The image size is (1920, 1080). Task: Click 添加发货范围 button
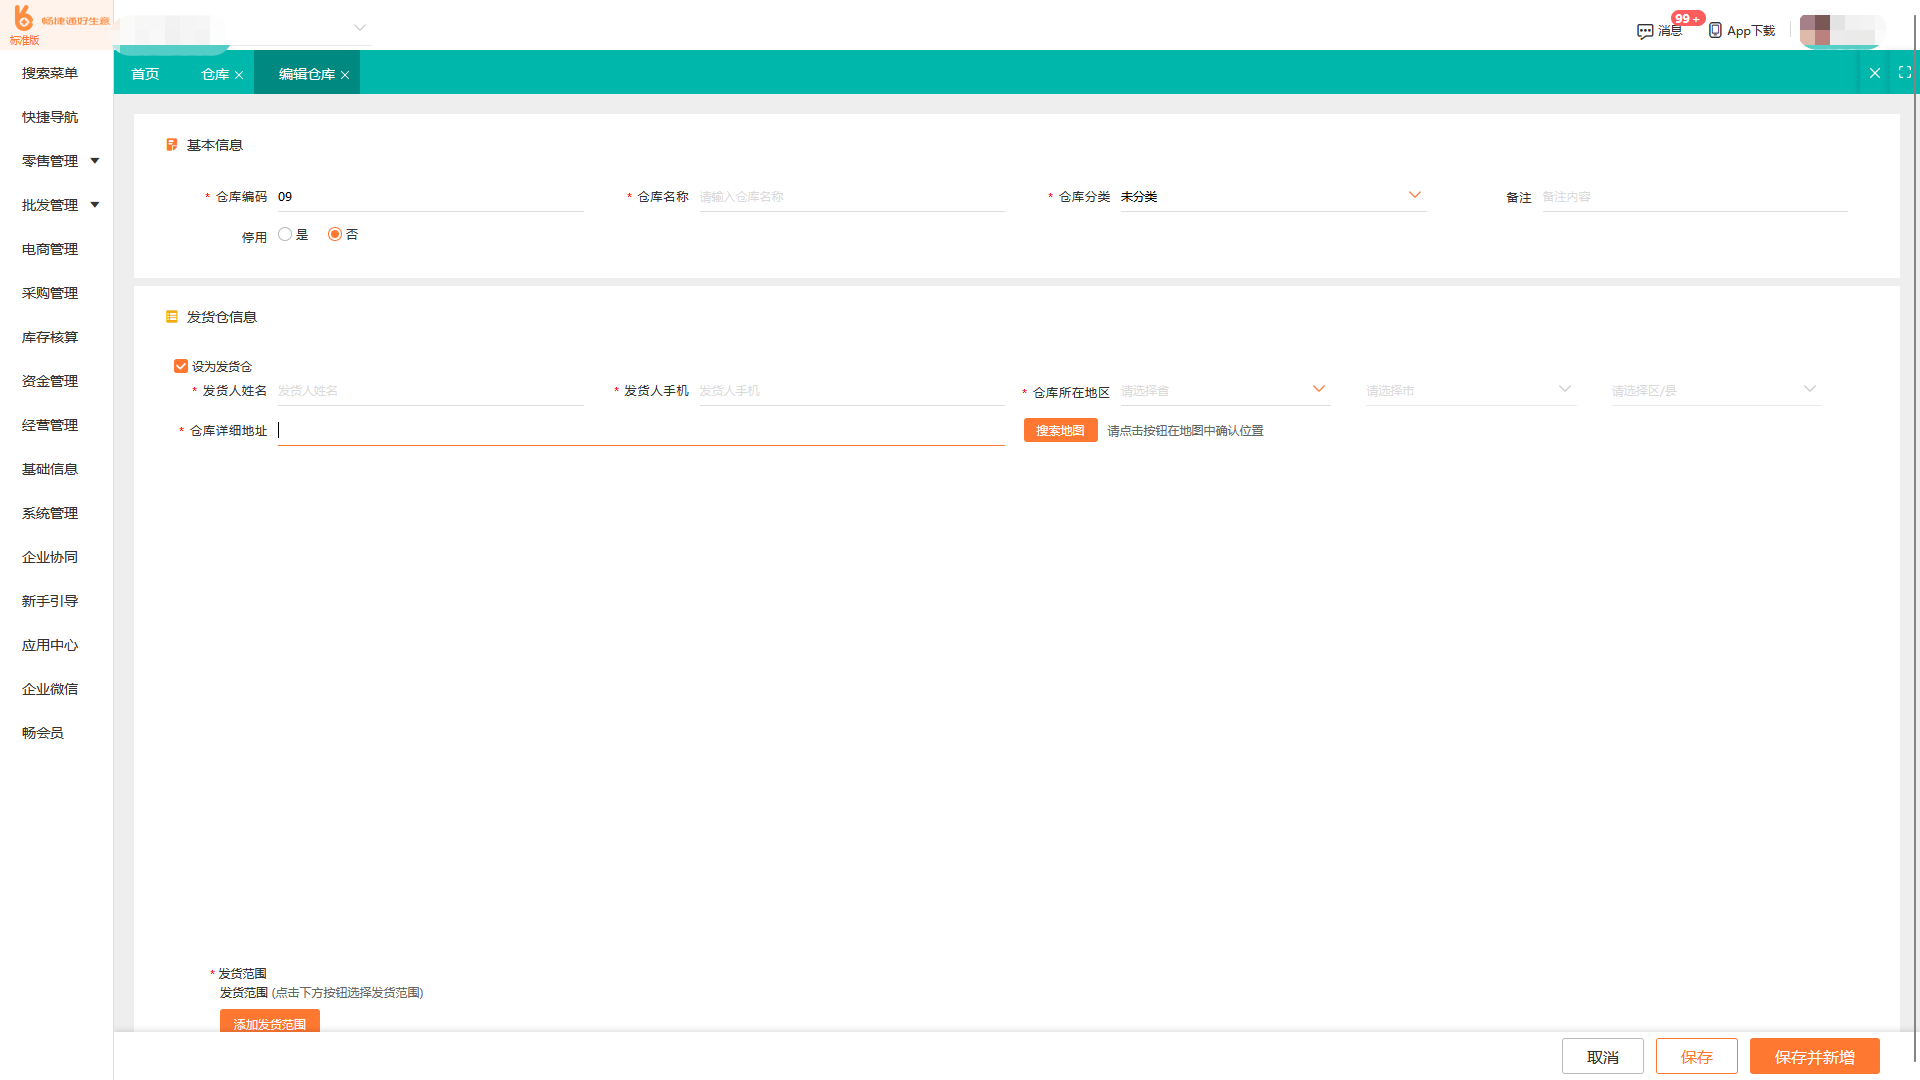(270, 1025)
